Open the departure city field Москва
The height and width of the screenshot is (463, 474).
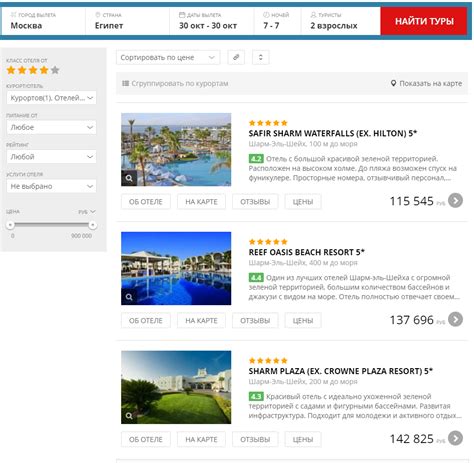pyautogui.click(x=43, y=21)
